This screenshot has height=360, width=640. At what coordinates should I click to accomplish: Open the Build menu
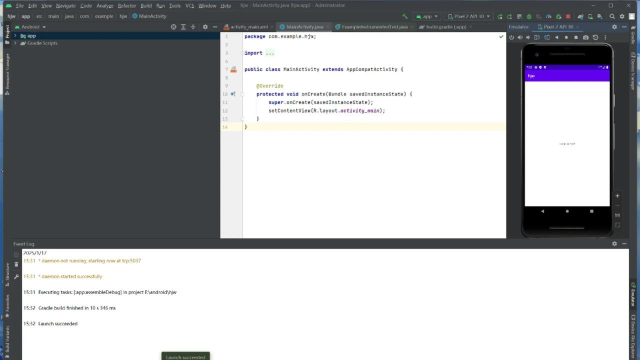click(146, 6)
